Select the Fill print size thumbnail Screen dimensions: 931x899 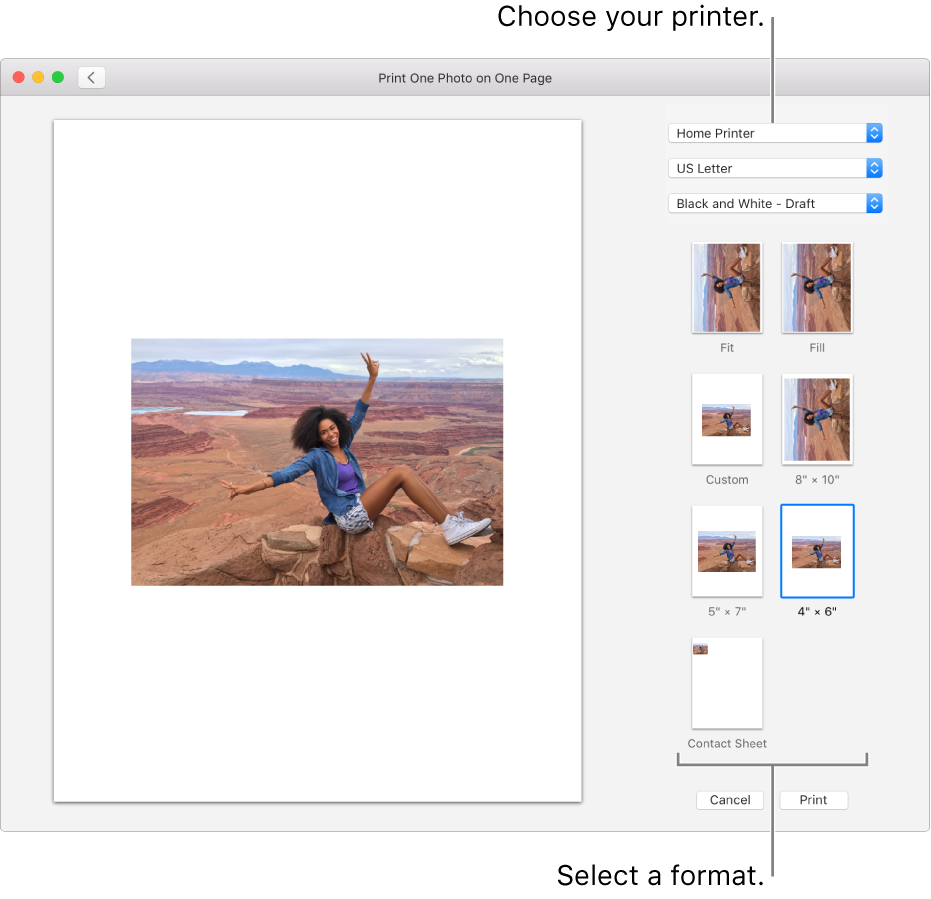point(816,287)
